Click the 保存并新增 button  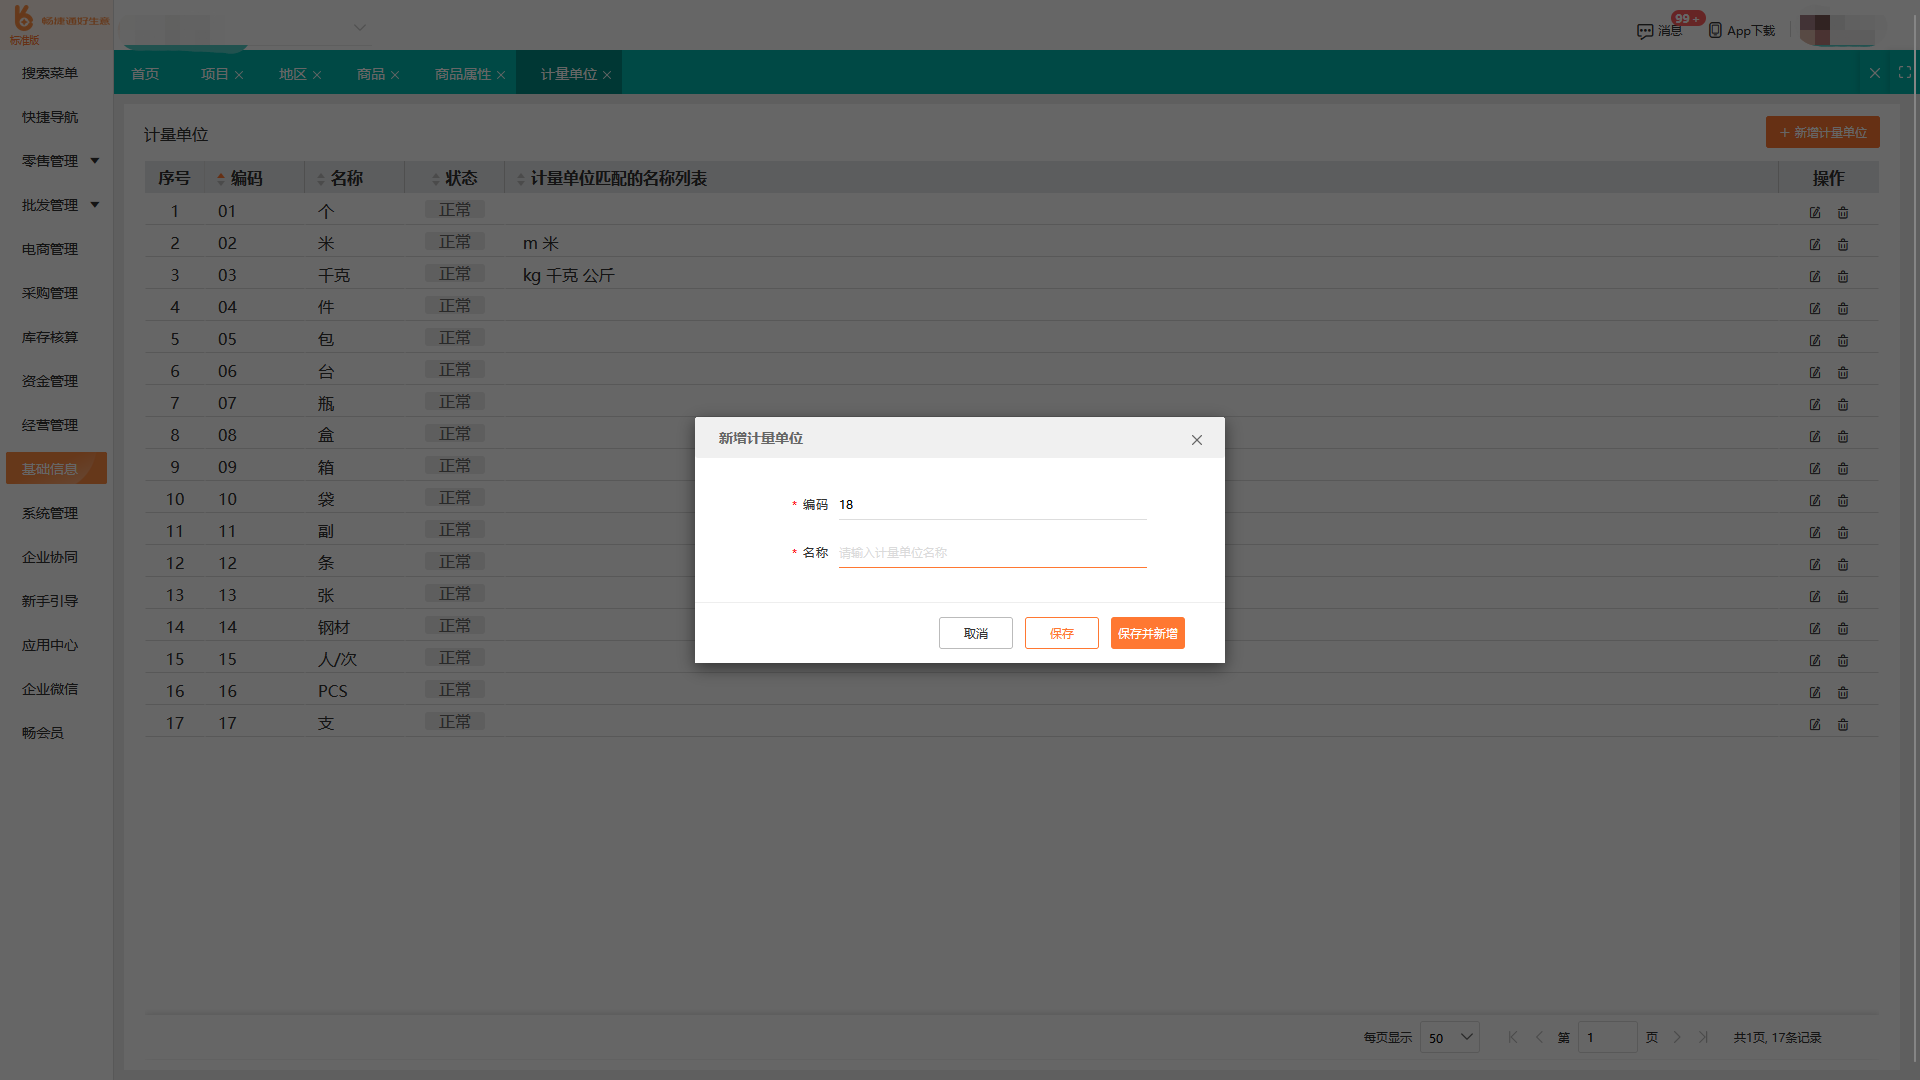coord(1146,633)
